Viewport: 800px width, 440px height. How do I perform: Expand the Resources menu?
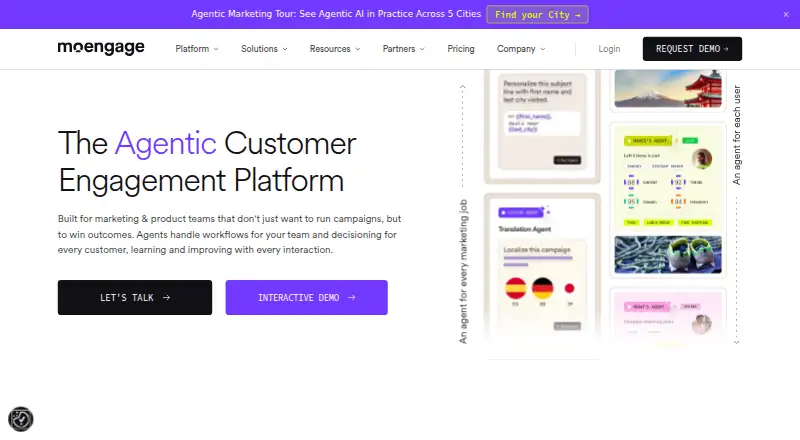335,49
